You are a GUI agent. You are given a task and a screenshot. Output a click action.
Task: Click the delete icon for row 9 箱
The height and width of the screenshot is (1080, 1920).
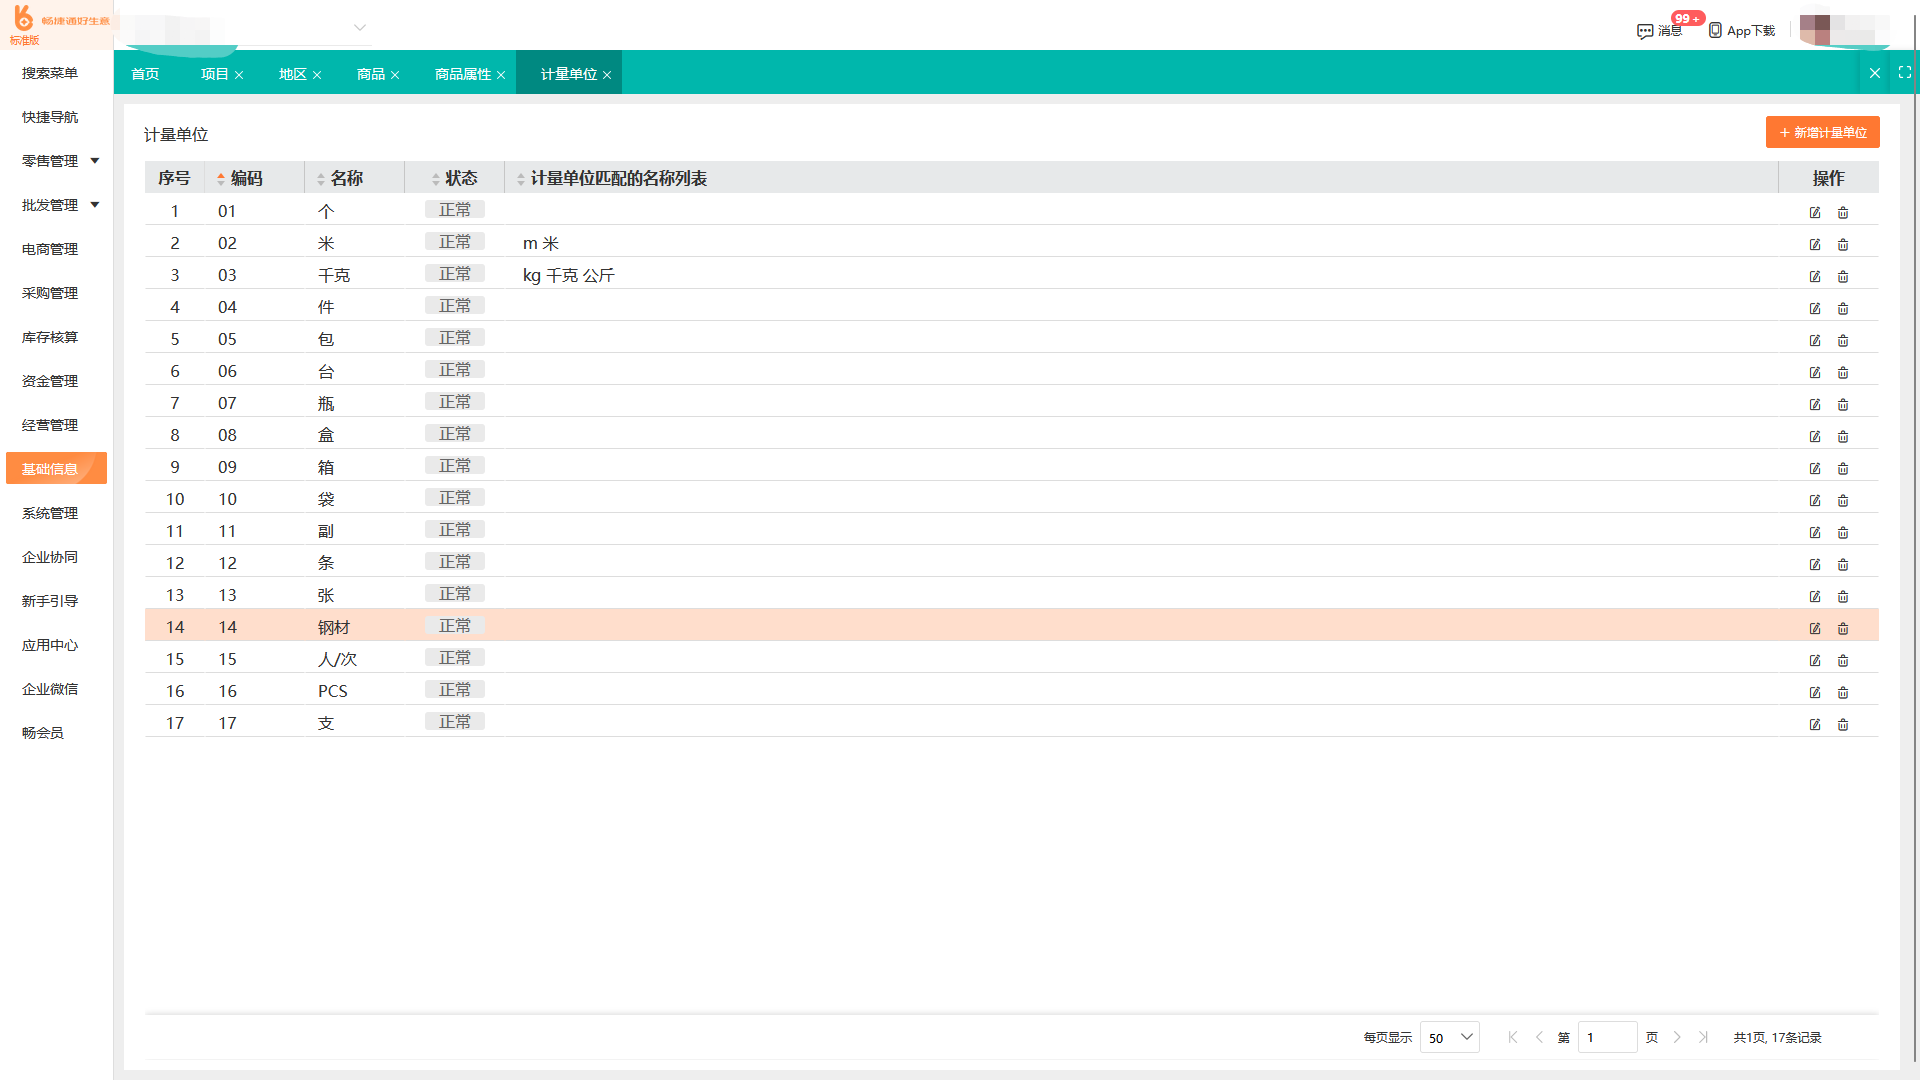click(1844, 467)
